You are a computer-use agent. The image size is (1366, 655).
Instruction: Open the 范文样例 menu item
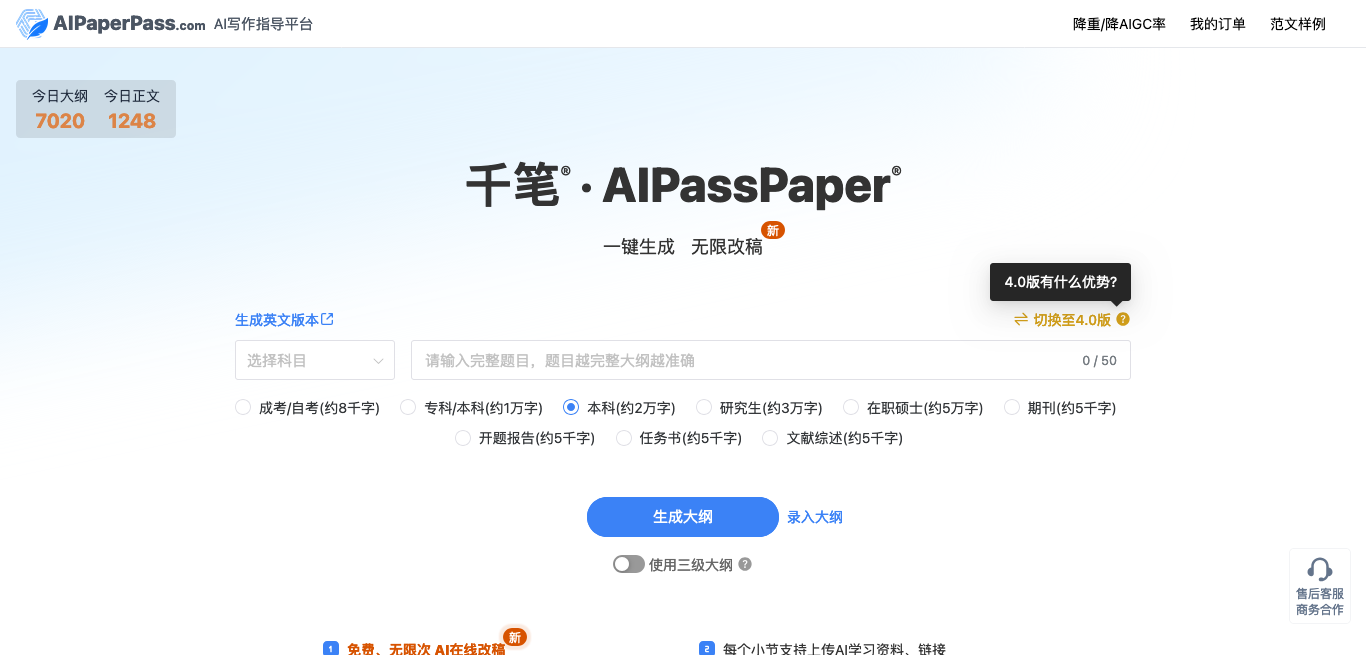click(1298, 23)
